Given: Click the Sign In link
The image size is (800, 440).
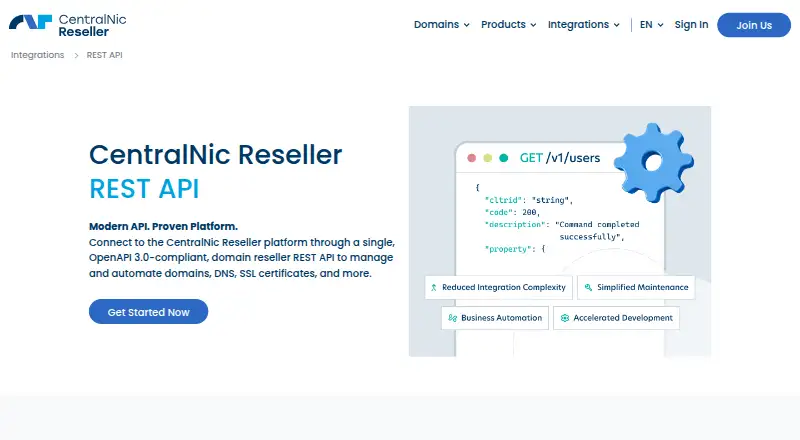Looking at the screenshot, I should [691, 25].
